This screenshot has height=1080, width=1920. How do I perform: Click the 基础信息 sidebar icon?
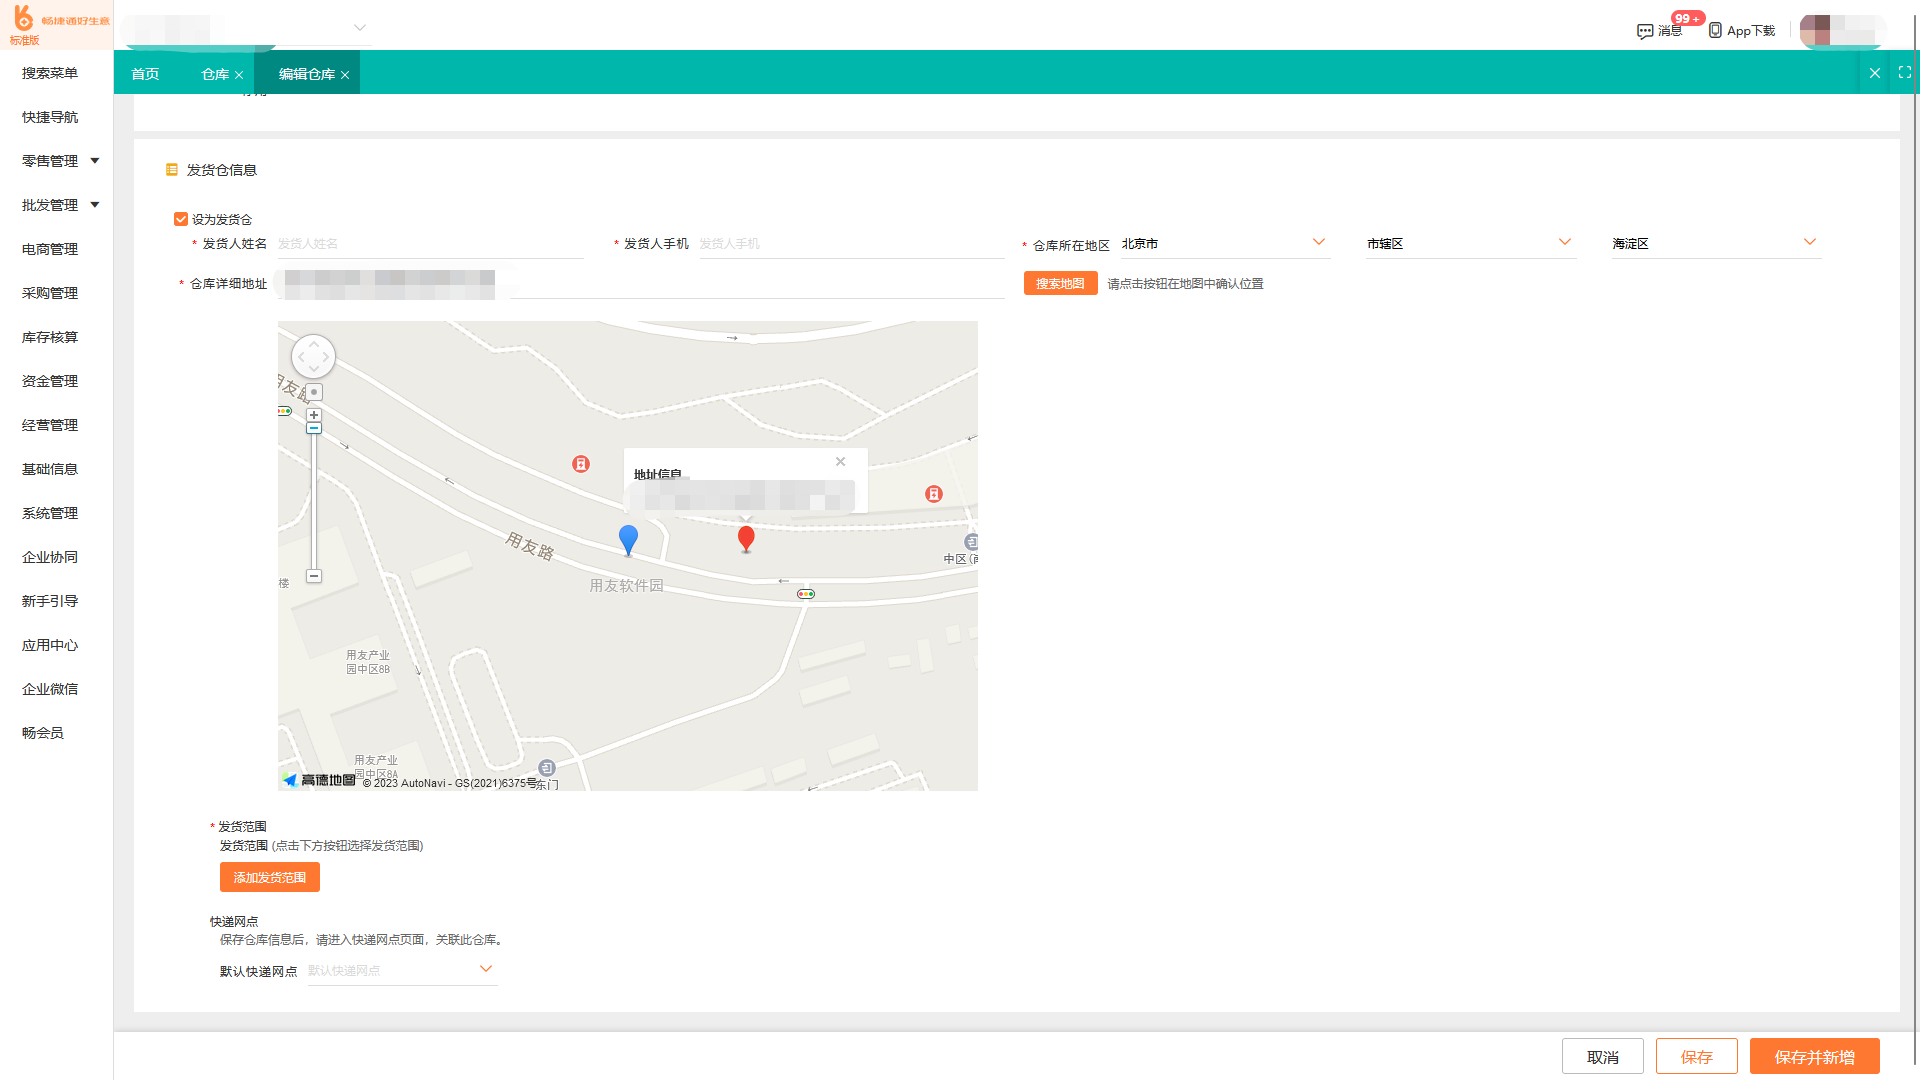[x=50, y=468]
